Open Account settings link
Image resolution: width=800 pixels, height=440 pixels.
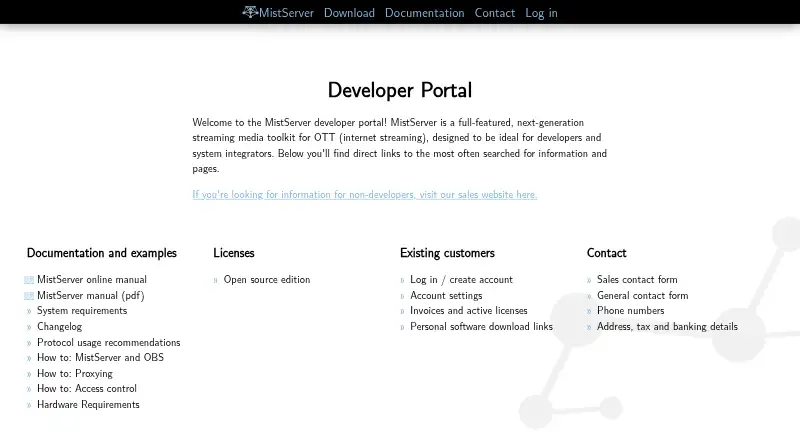[x=446, y=296]
